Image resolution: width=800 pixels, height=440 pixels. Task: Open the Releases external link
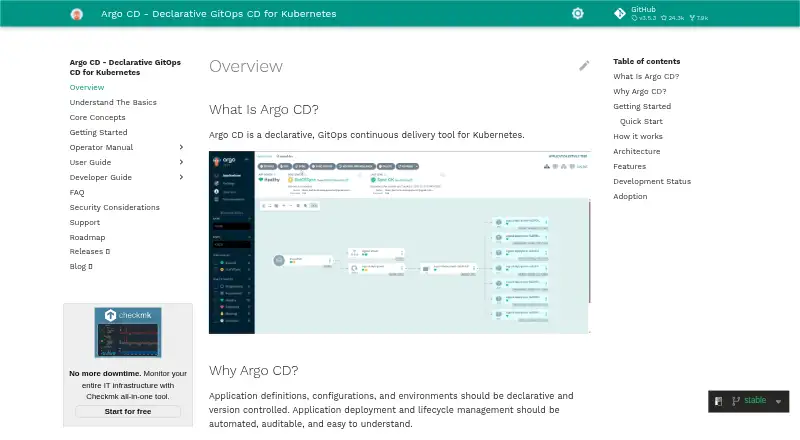[90, 252]
